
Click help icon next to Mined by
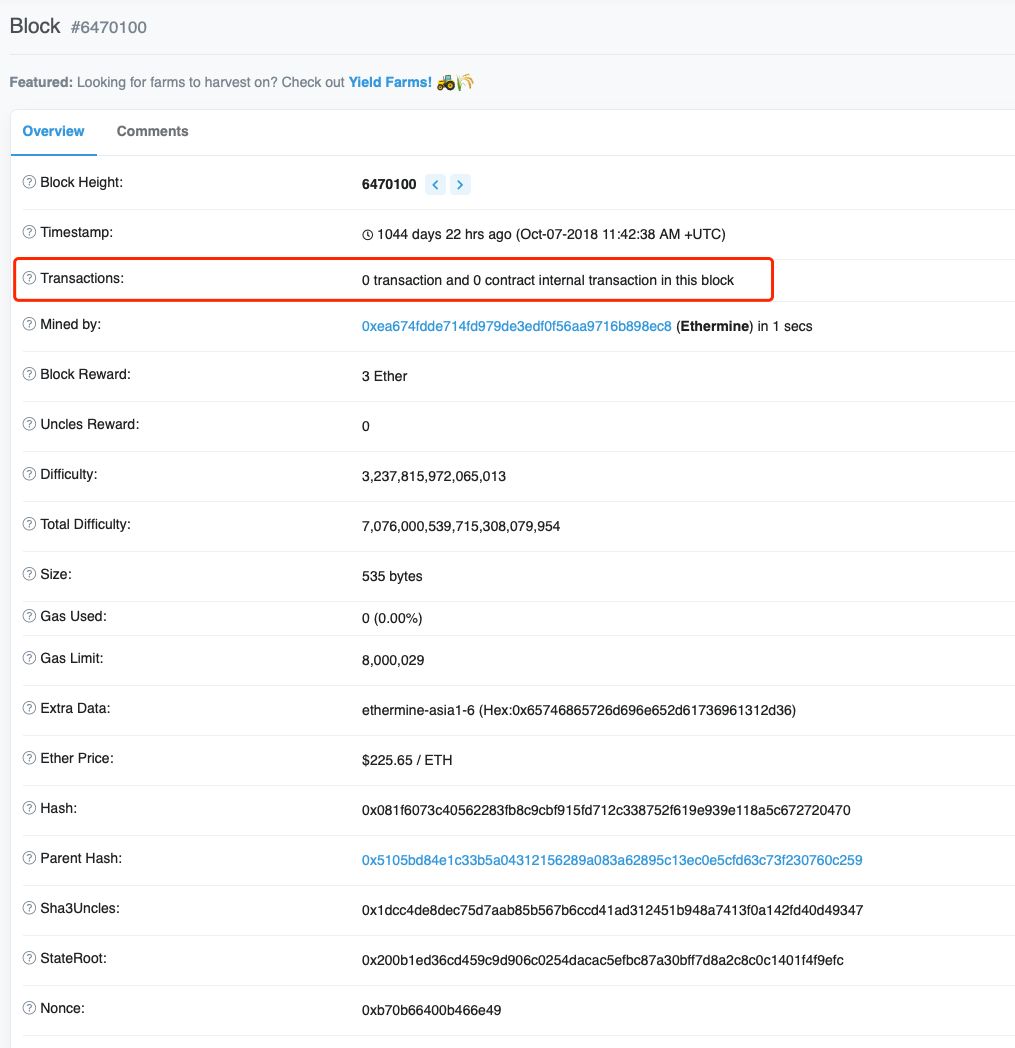[29, 325]
